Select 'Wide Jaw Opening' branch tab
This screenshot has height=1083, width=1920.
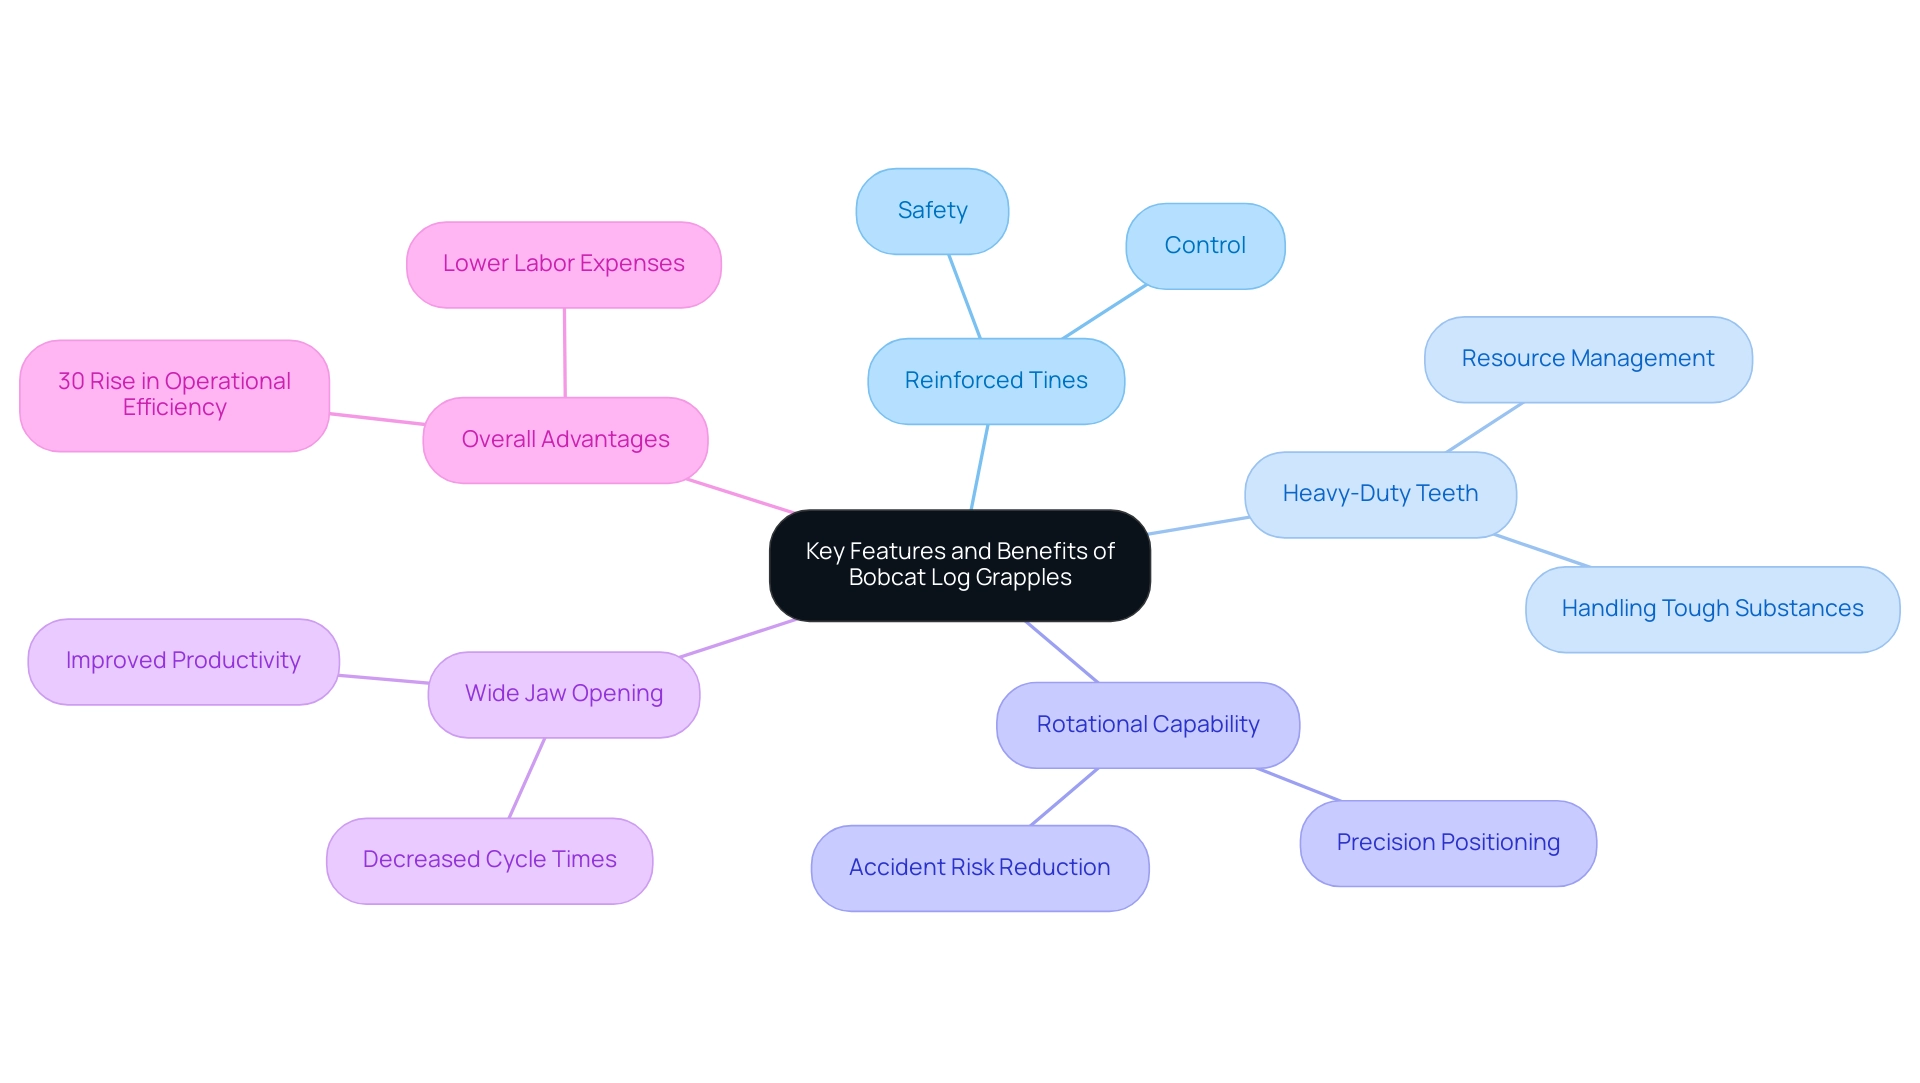click(564, 693)
